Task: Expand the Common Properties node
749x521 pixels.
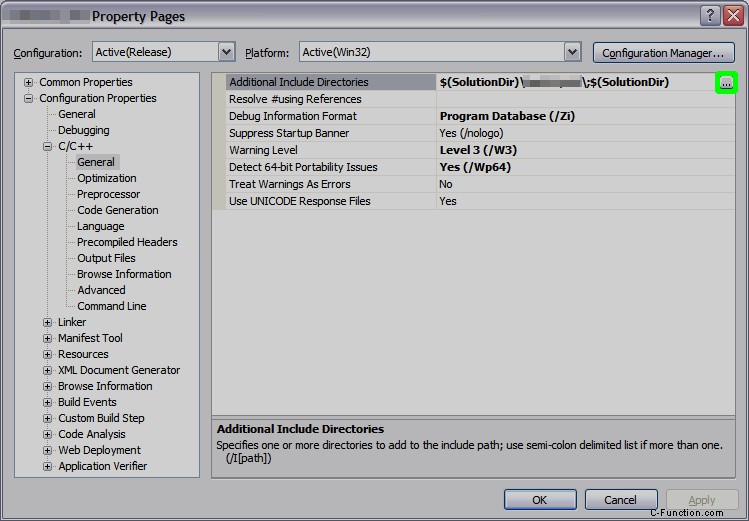Action: click(28, 82)
